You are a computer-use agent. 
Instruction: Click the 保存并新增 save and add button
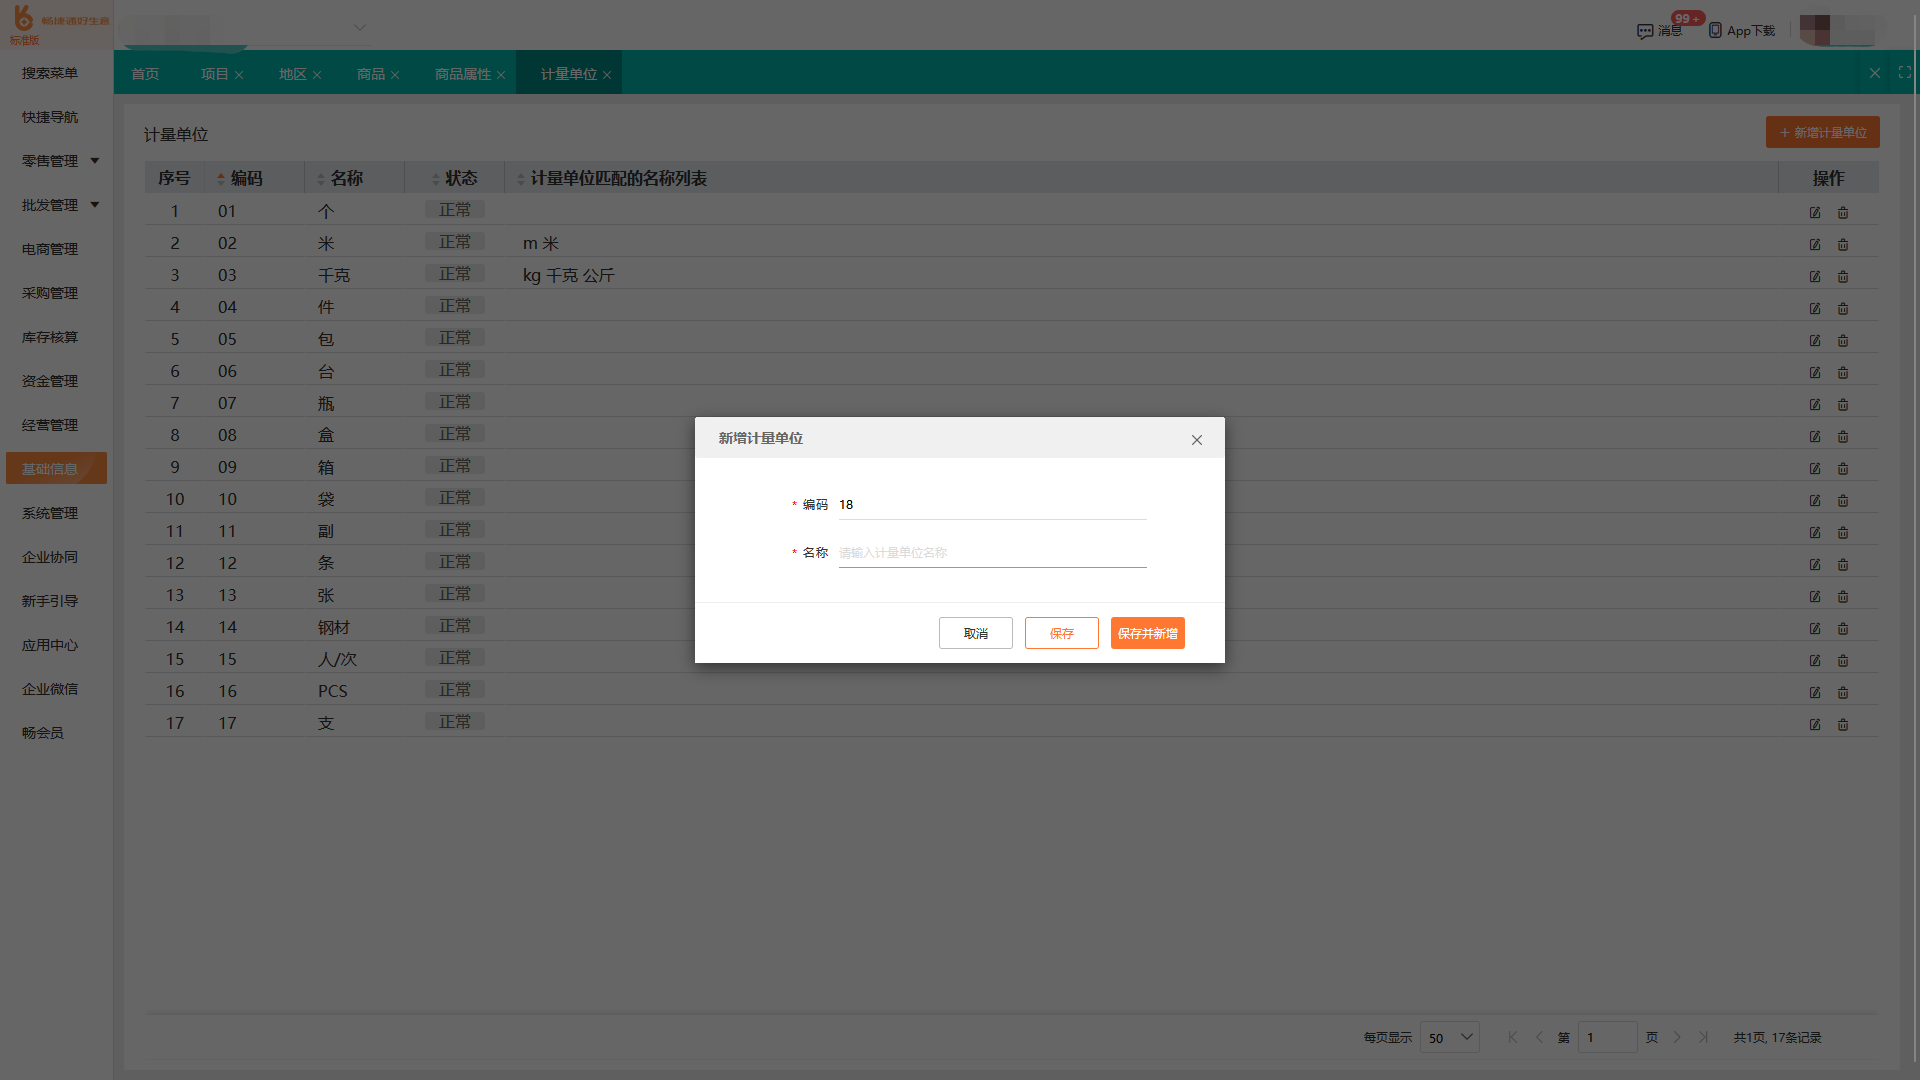tap(1147, 633)
